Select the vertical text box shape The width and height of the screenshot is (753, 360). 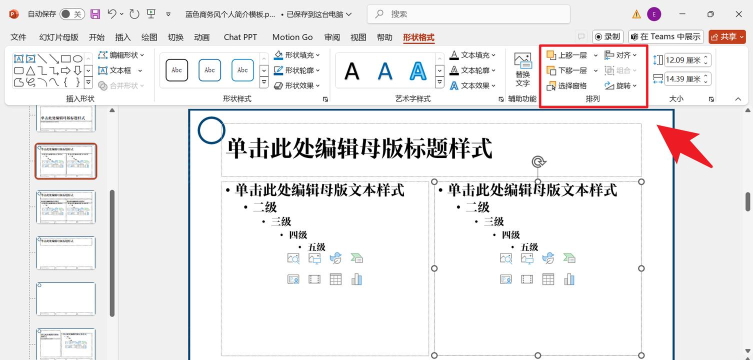pyautogui.click(x=30, y=59)
